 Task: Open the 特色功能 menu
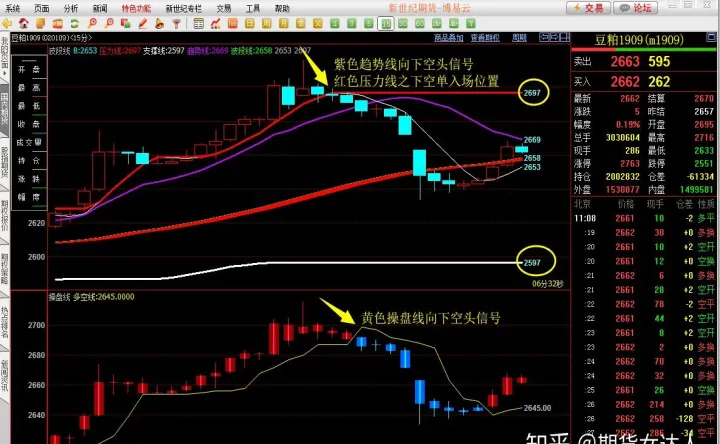coord(136,7)
